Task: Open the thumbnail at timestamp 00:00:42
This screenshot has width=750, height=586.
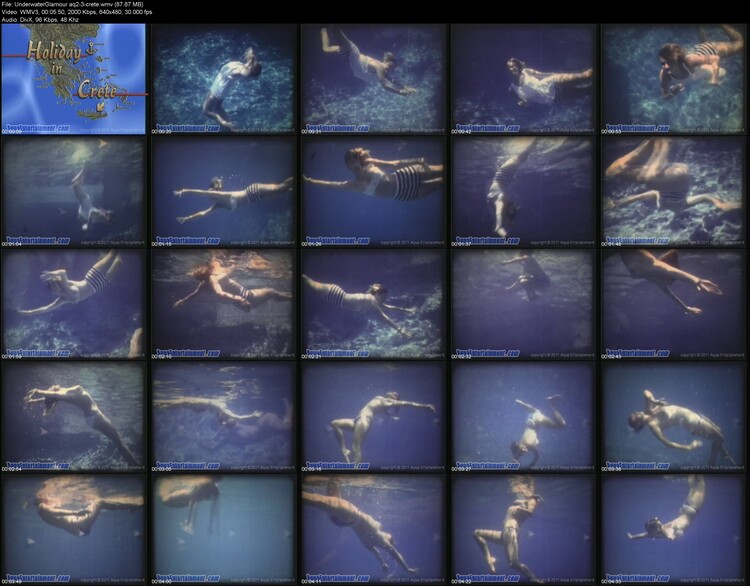Action: [x=524, y=77]
